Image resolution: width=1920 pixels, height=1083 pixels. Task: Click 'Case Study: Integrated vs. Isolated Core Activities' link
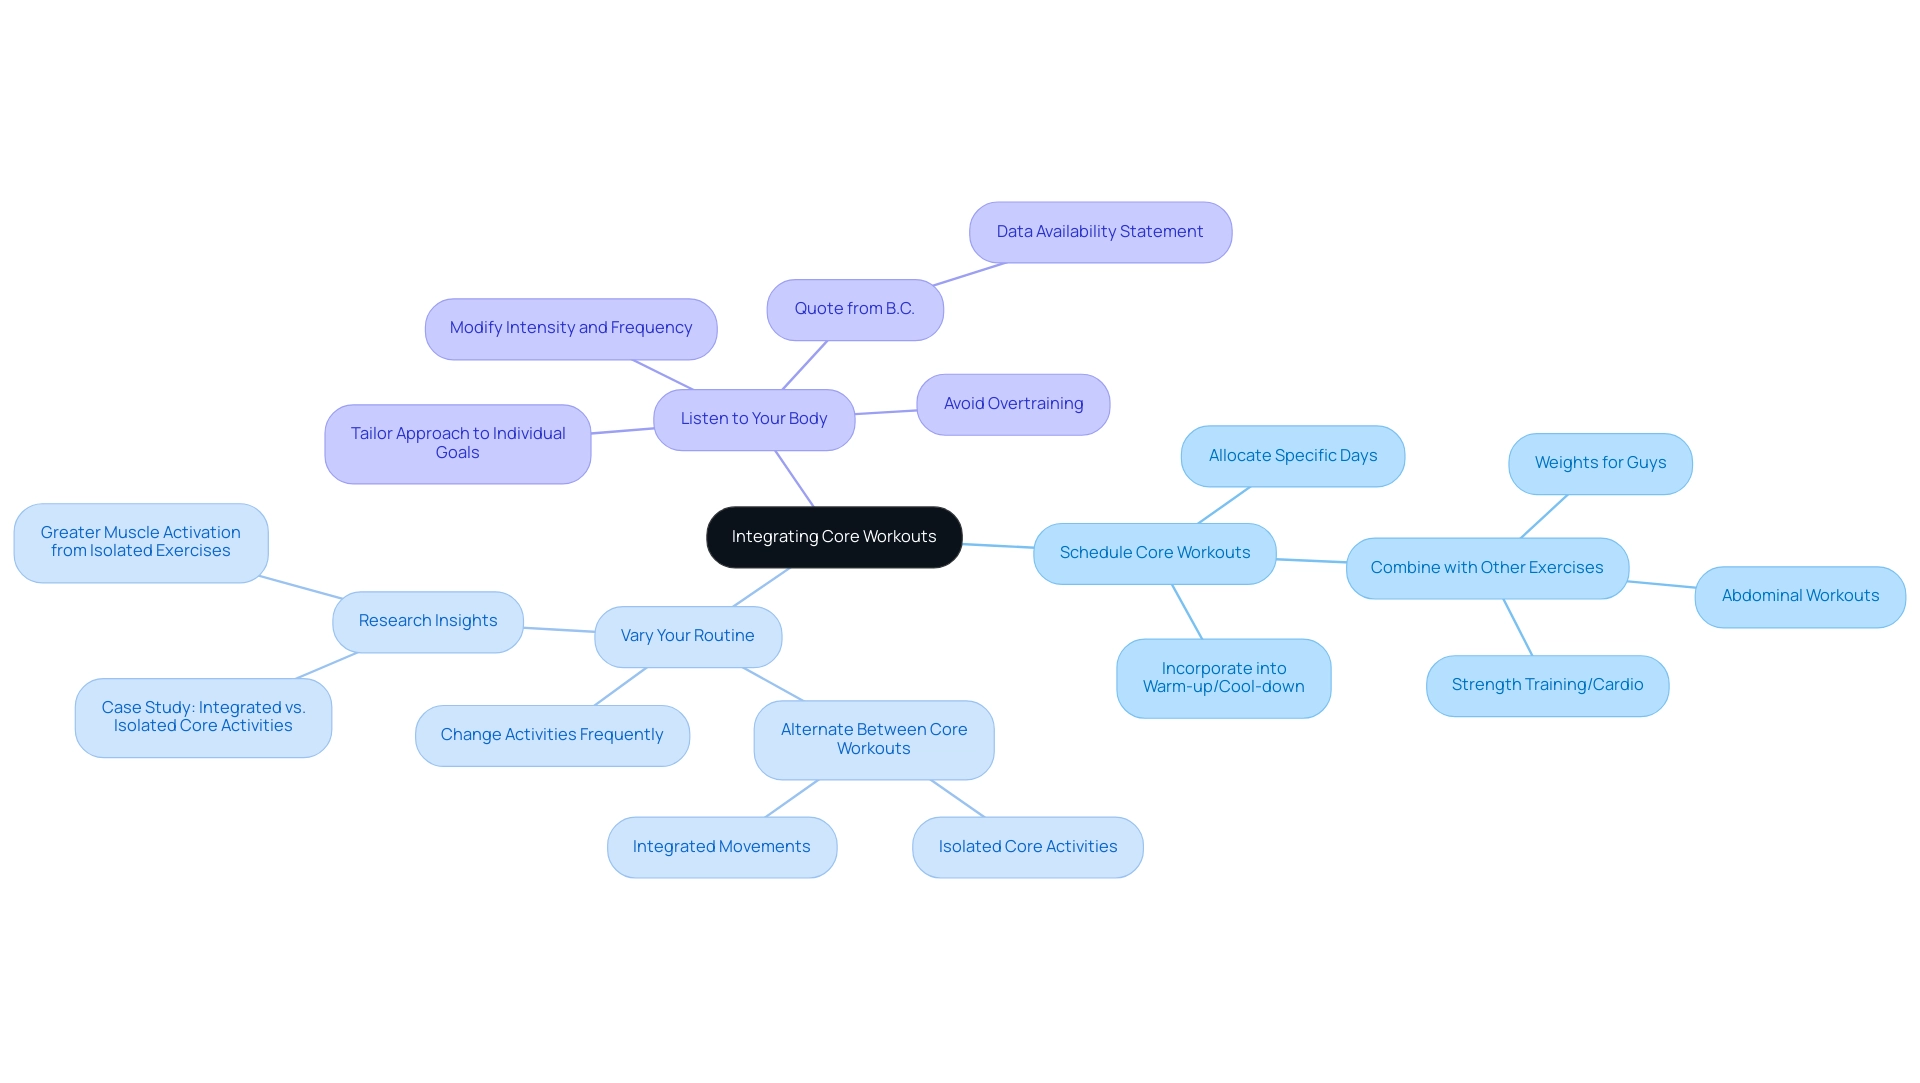[x=204, y=716]
